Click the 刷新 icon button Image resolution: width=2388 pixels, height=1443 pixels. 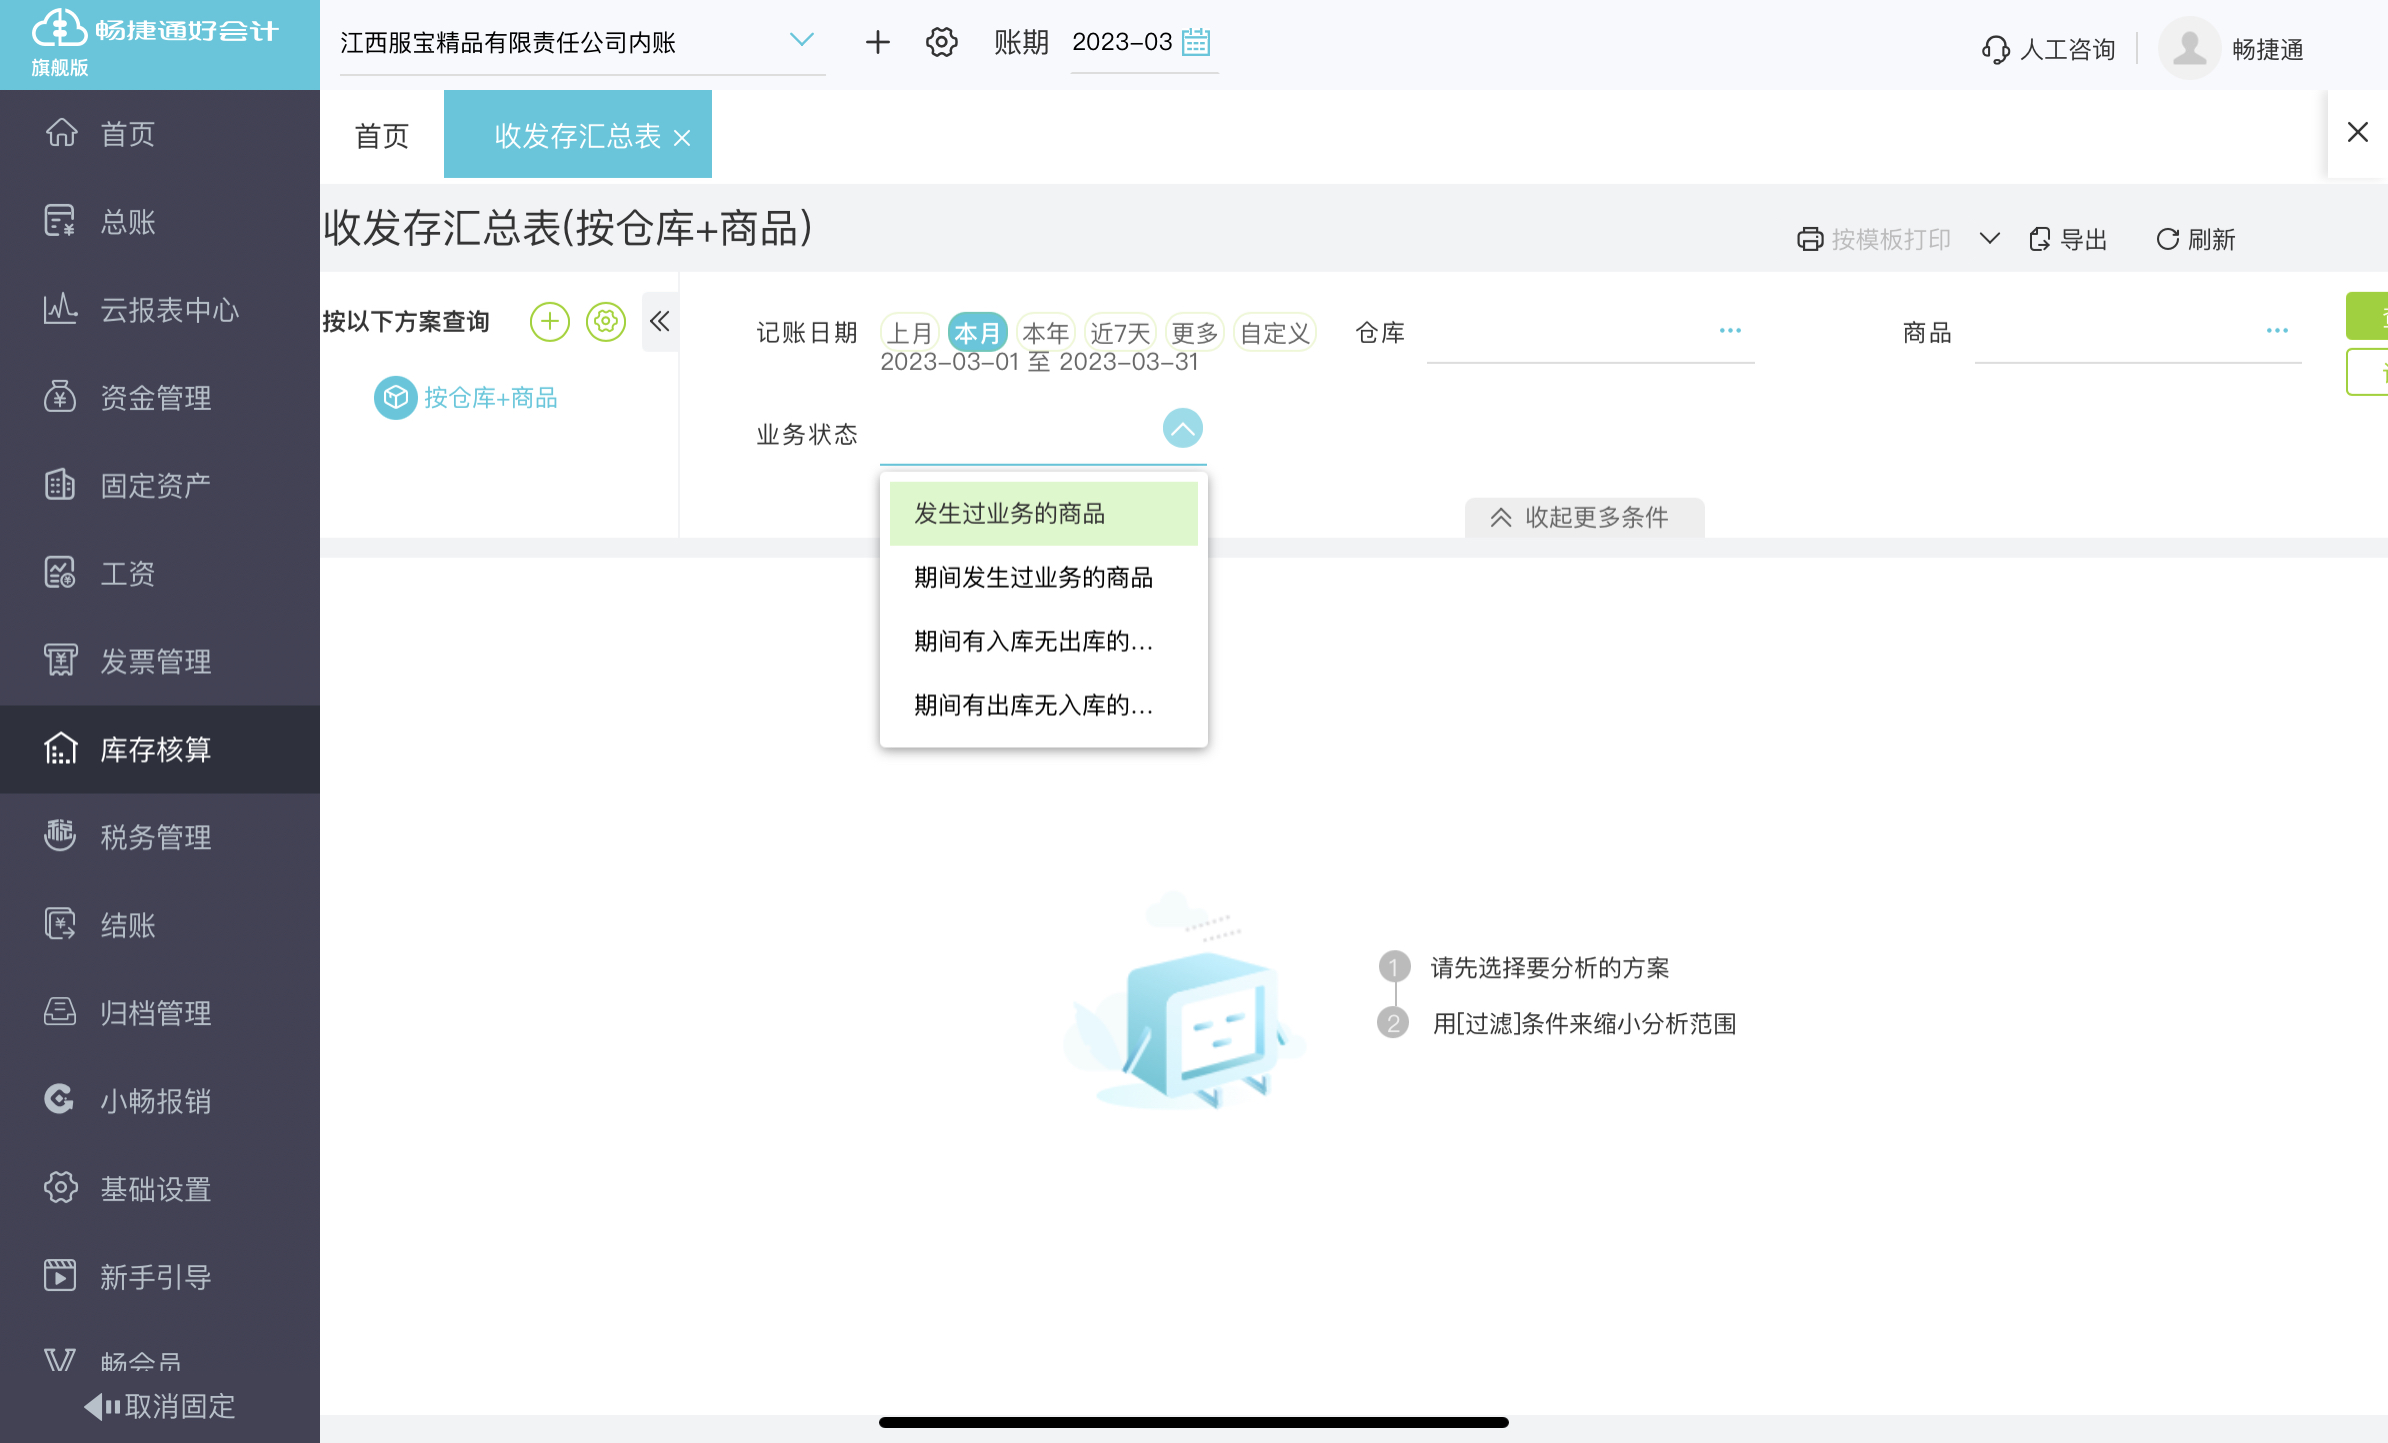coord(2168,237)
